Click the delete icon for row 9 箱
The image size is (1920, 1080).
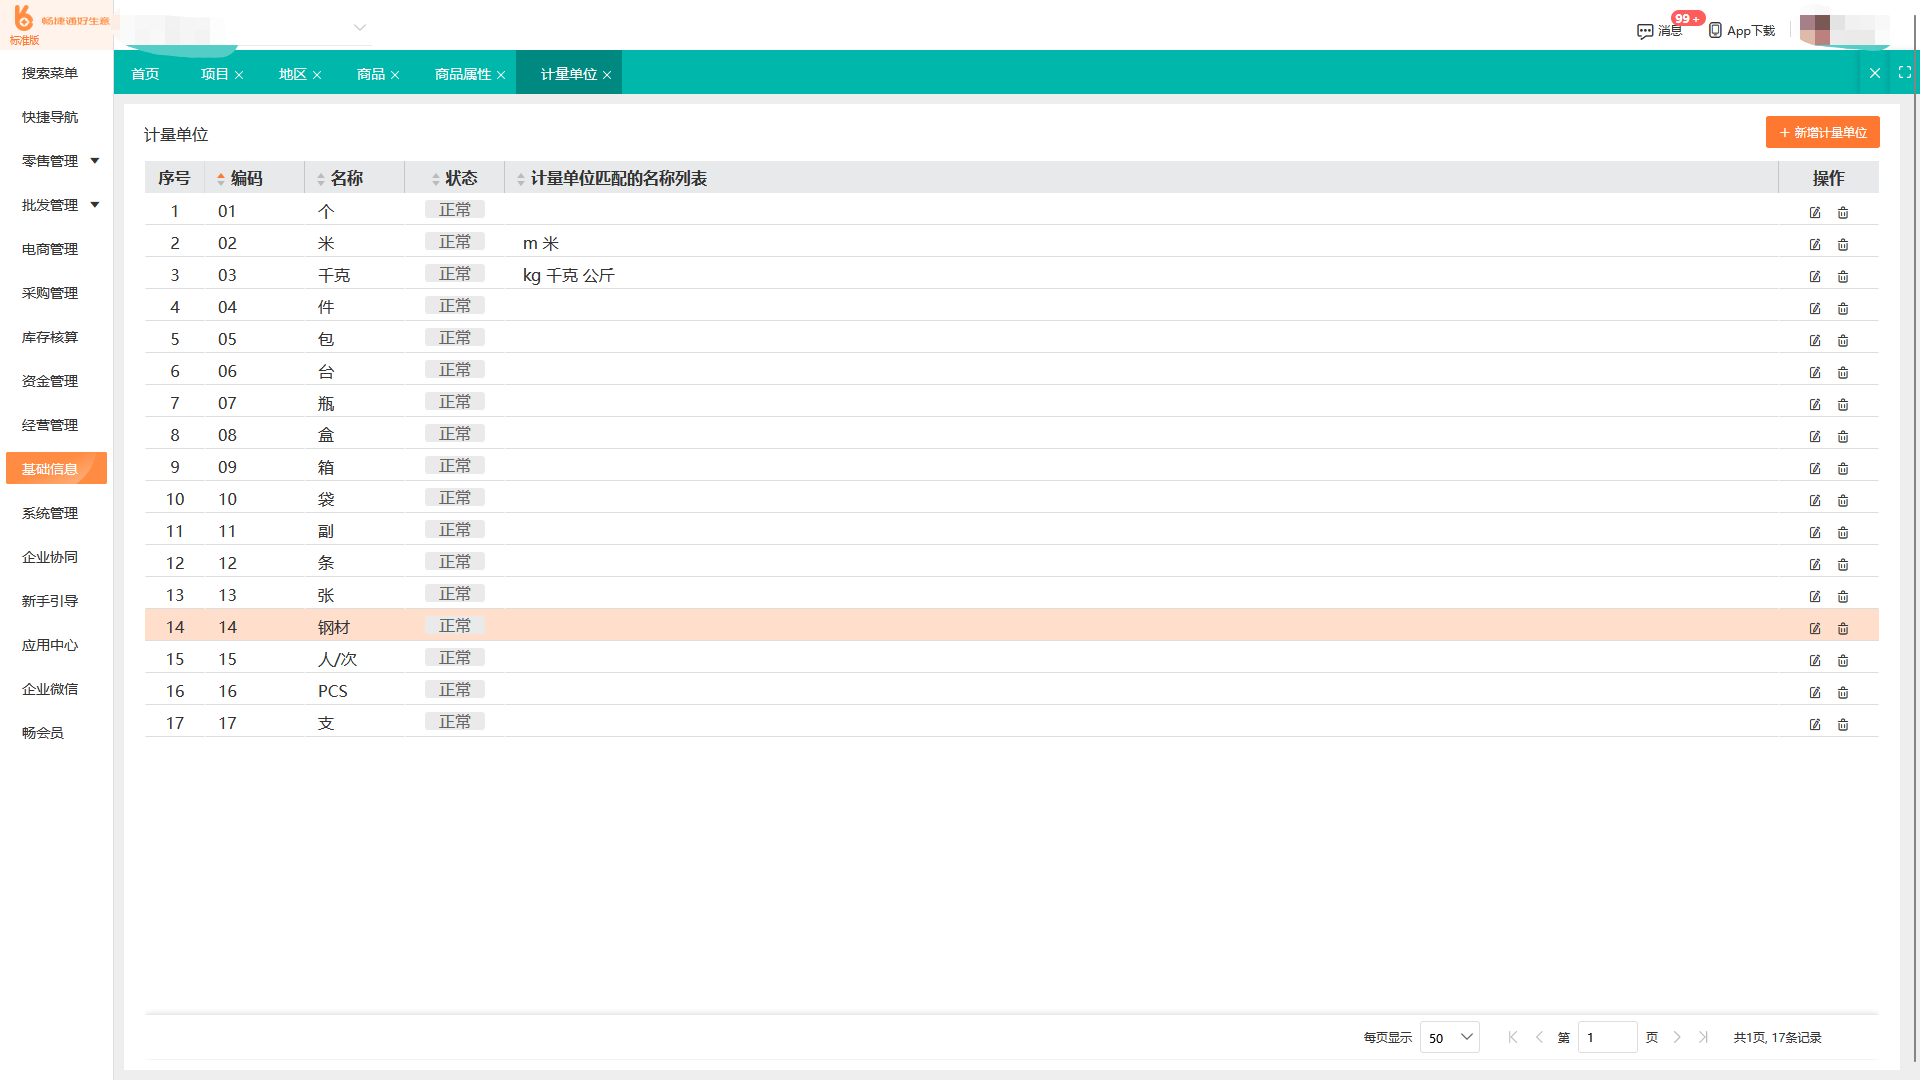pos(1844,467)
